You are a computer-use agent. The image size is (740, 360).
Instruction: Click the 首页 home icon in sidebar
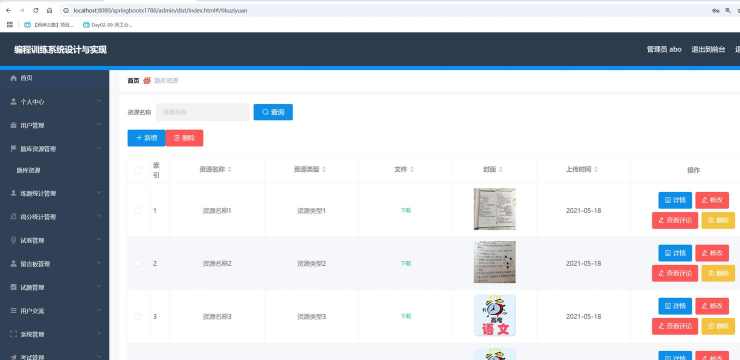pos(13,78)
